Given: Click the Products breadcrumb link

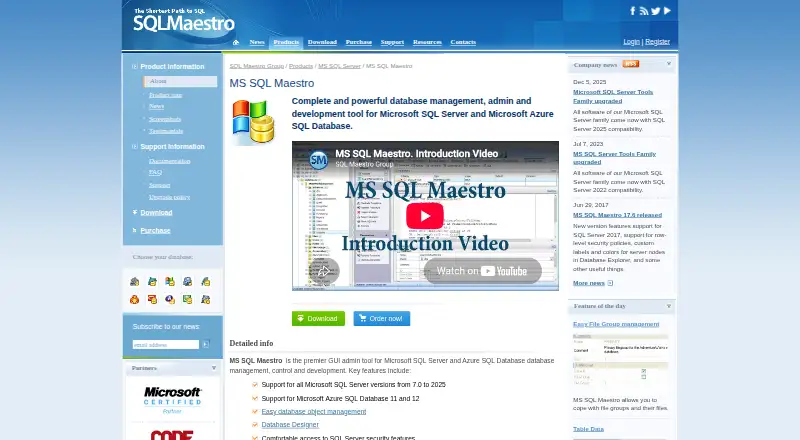Looking at the screenshot, I should [x=301, y=66].
